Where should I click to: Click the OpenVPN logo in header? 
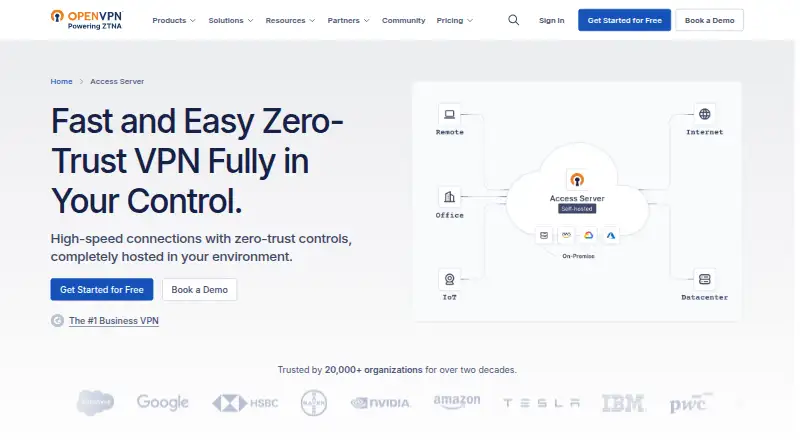tap(87, 20)
